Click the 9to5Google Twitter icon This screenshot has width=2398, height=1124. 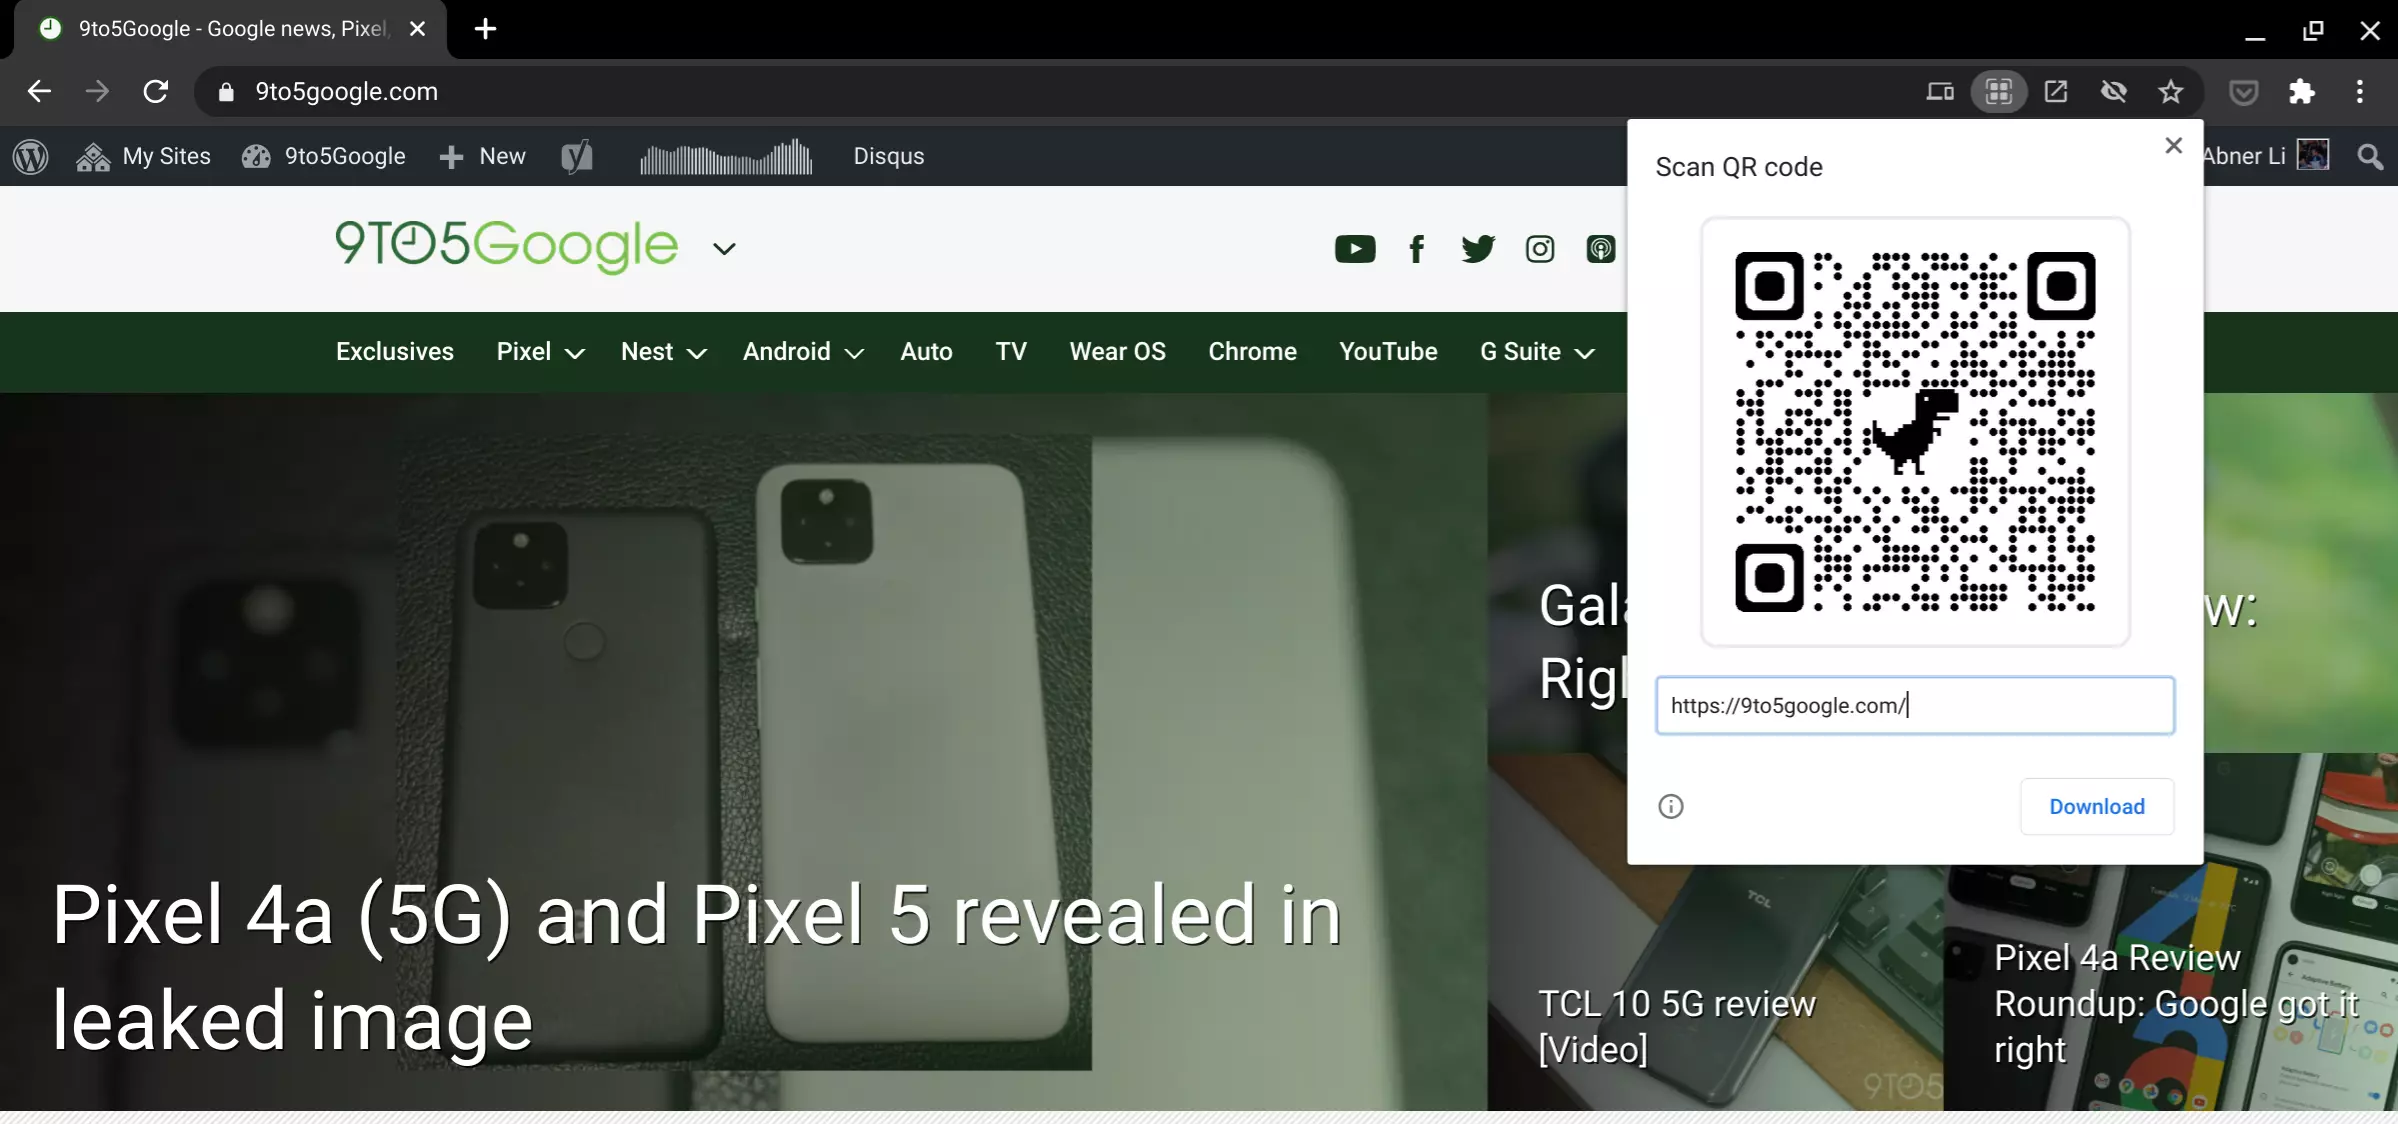click(x=1477, y=248)
